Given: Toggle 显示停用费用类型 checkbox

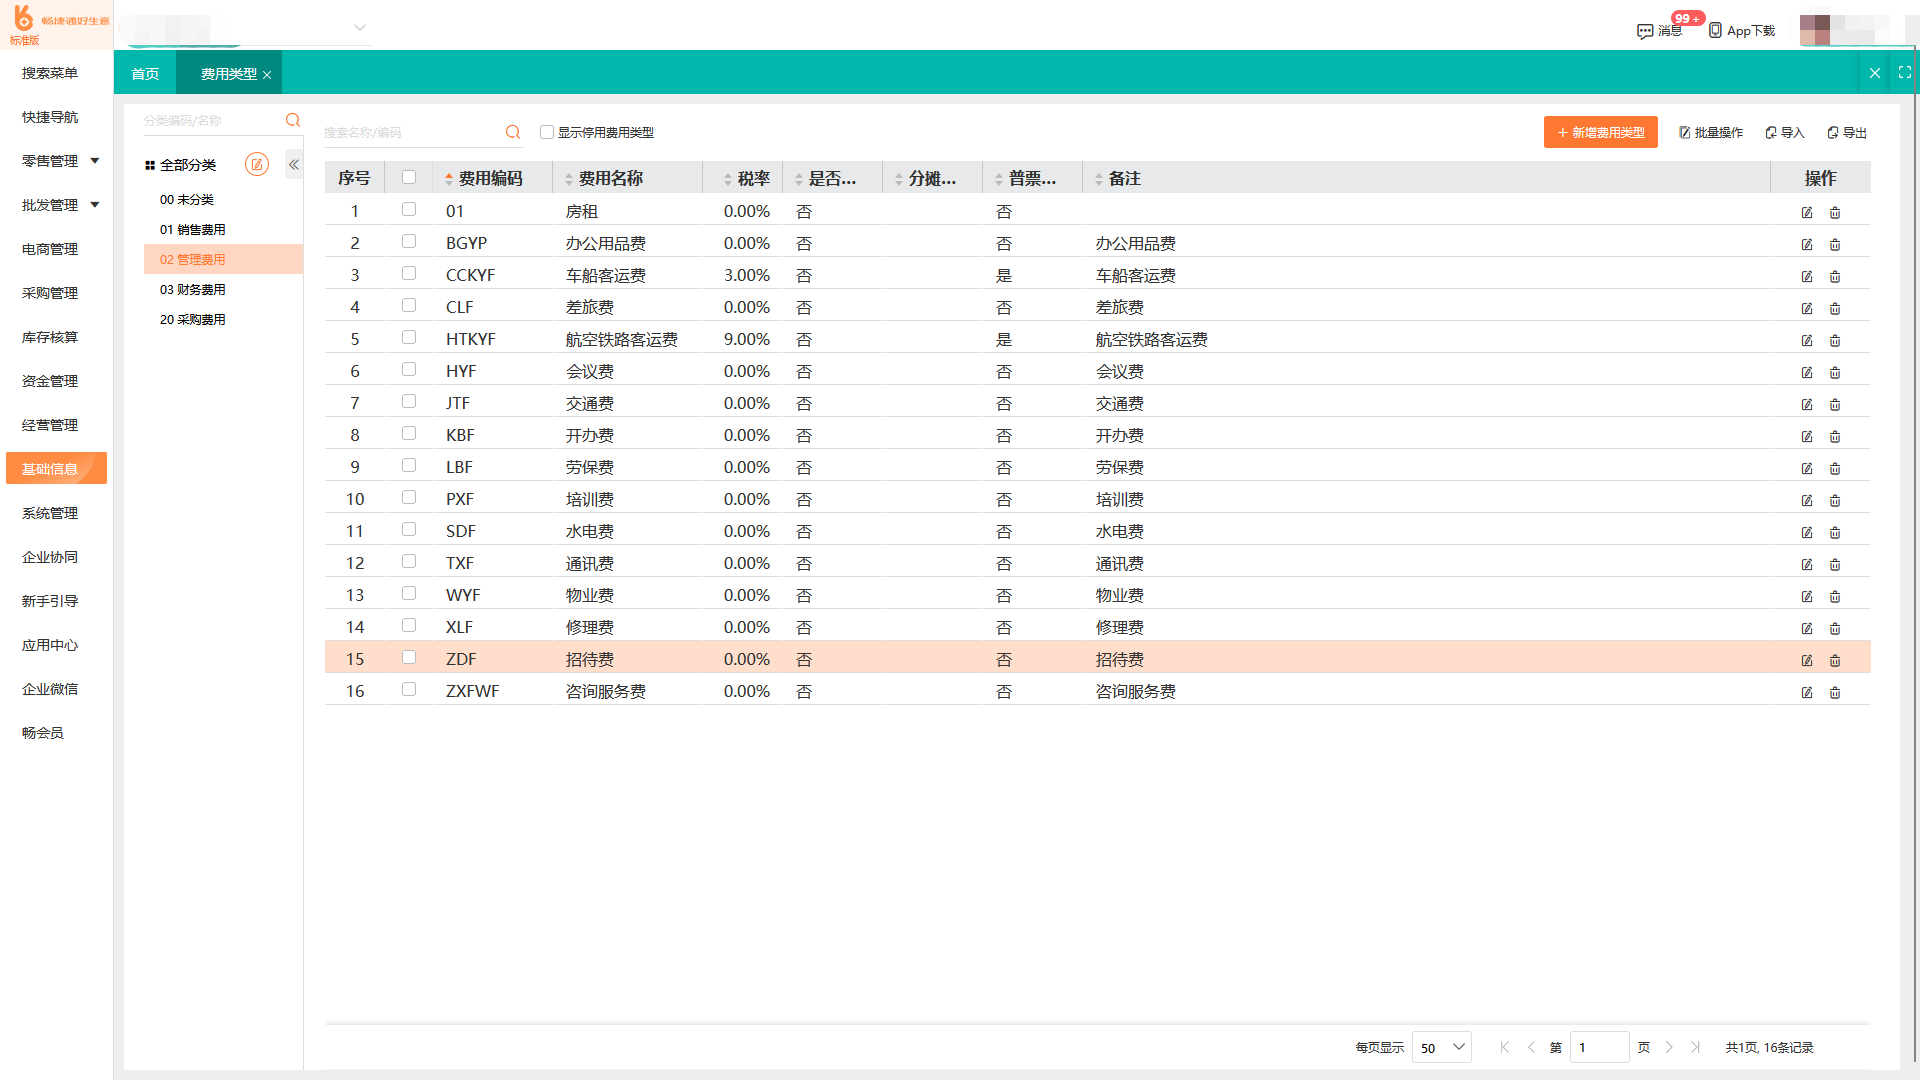Looking at the screenshot, I should pyautogui.click(x=545, y=131).
